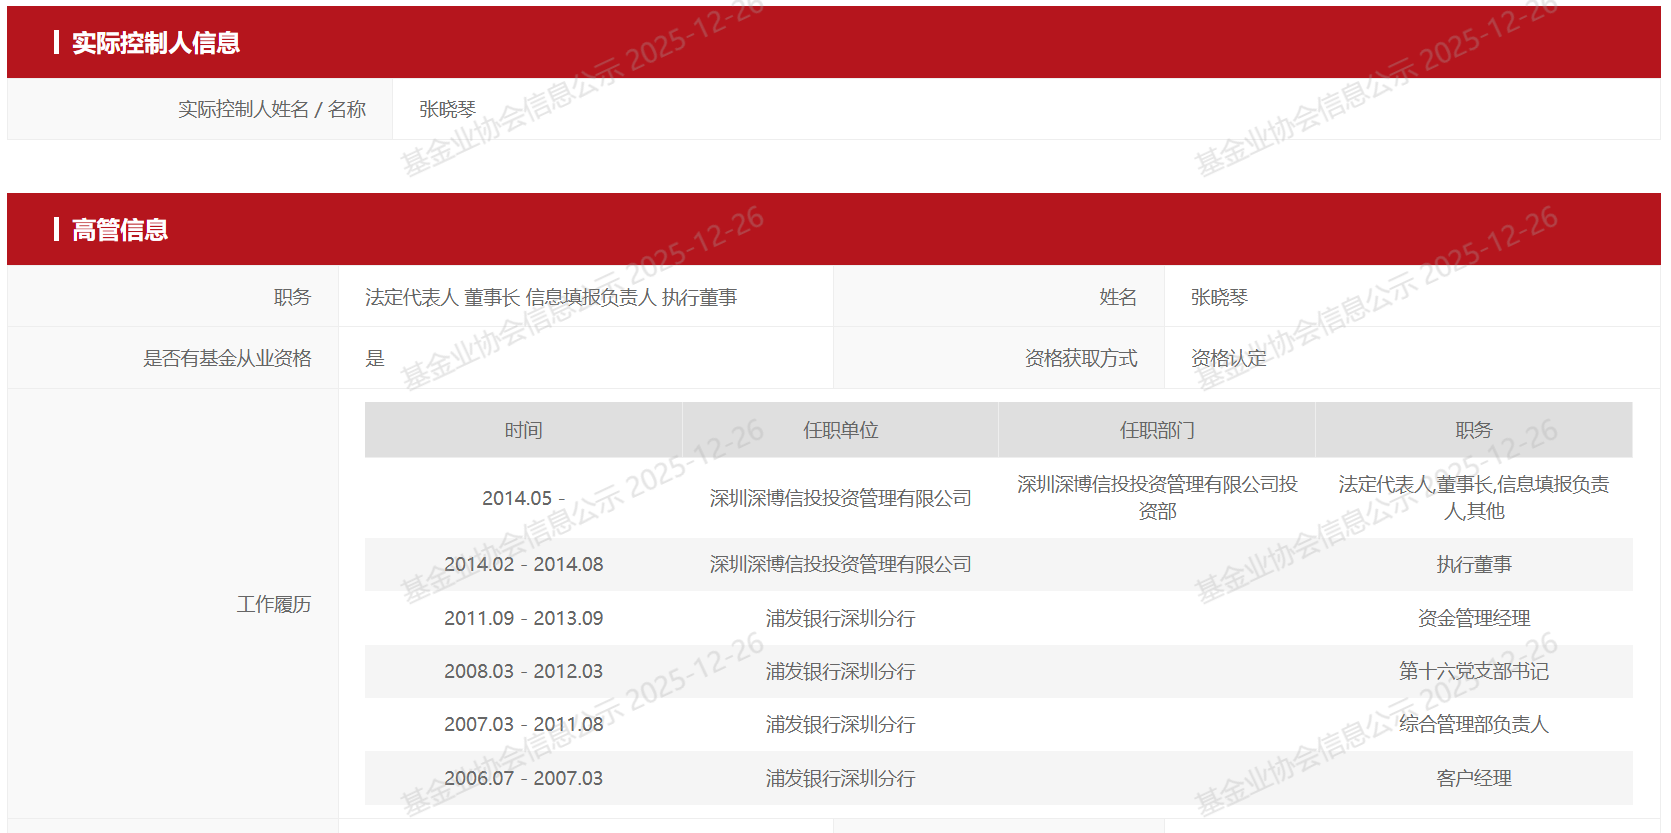
Task: Select the 第十六党支部书记 position cell
Action: (x=1473, y=671)
